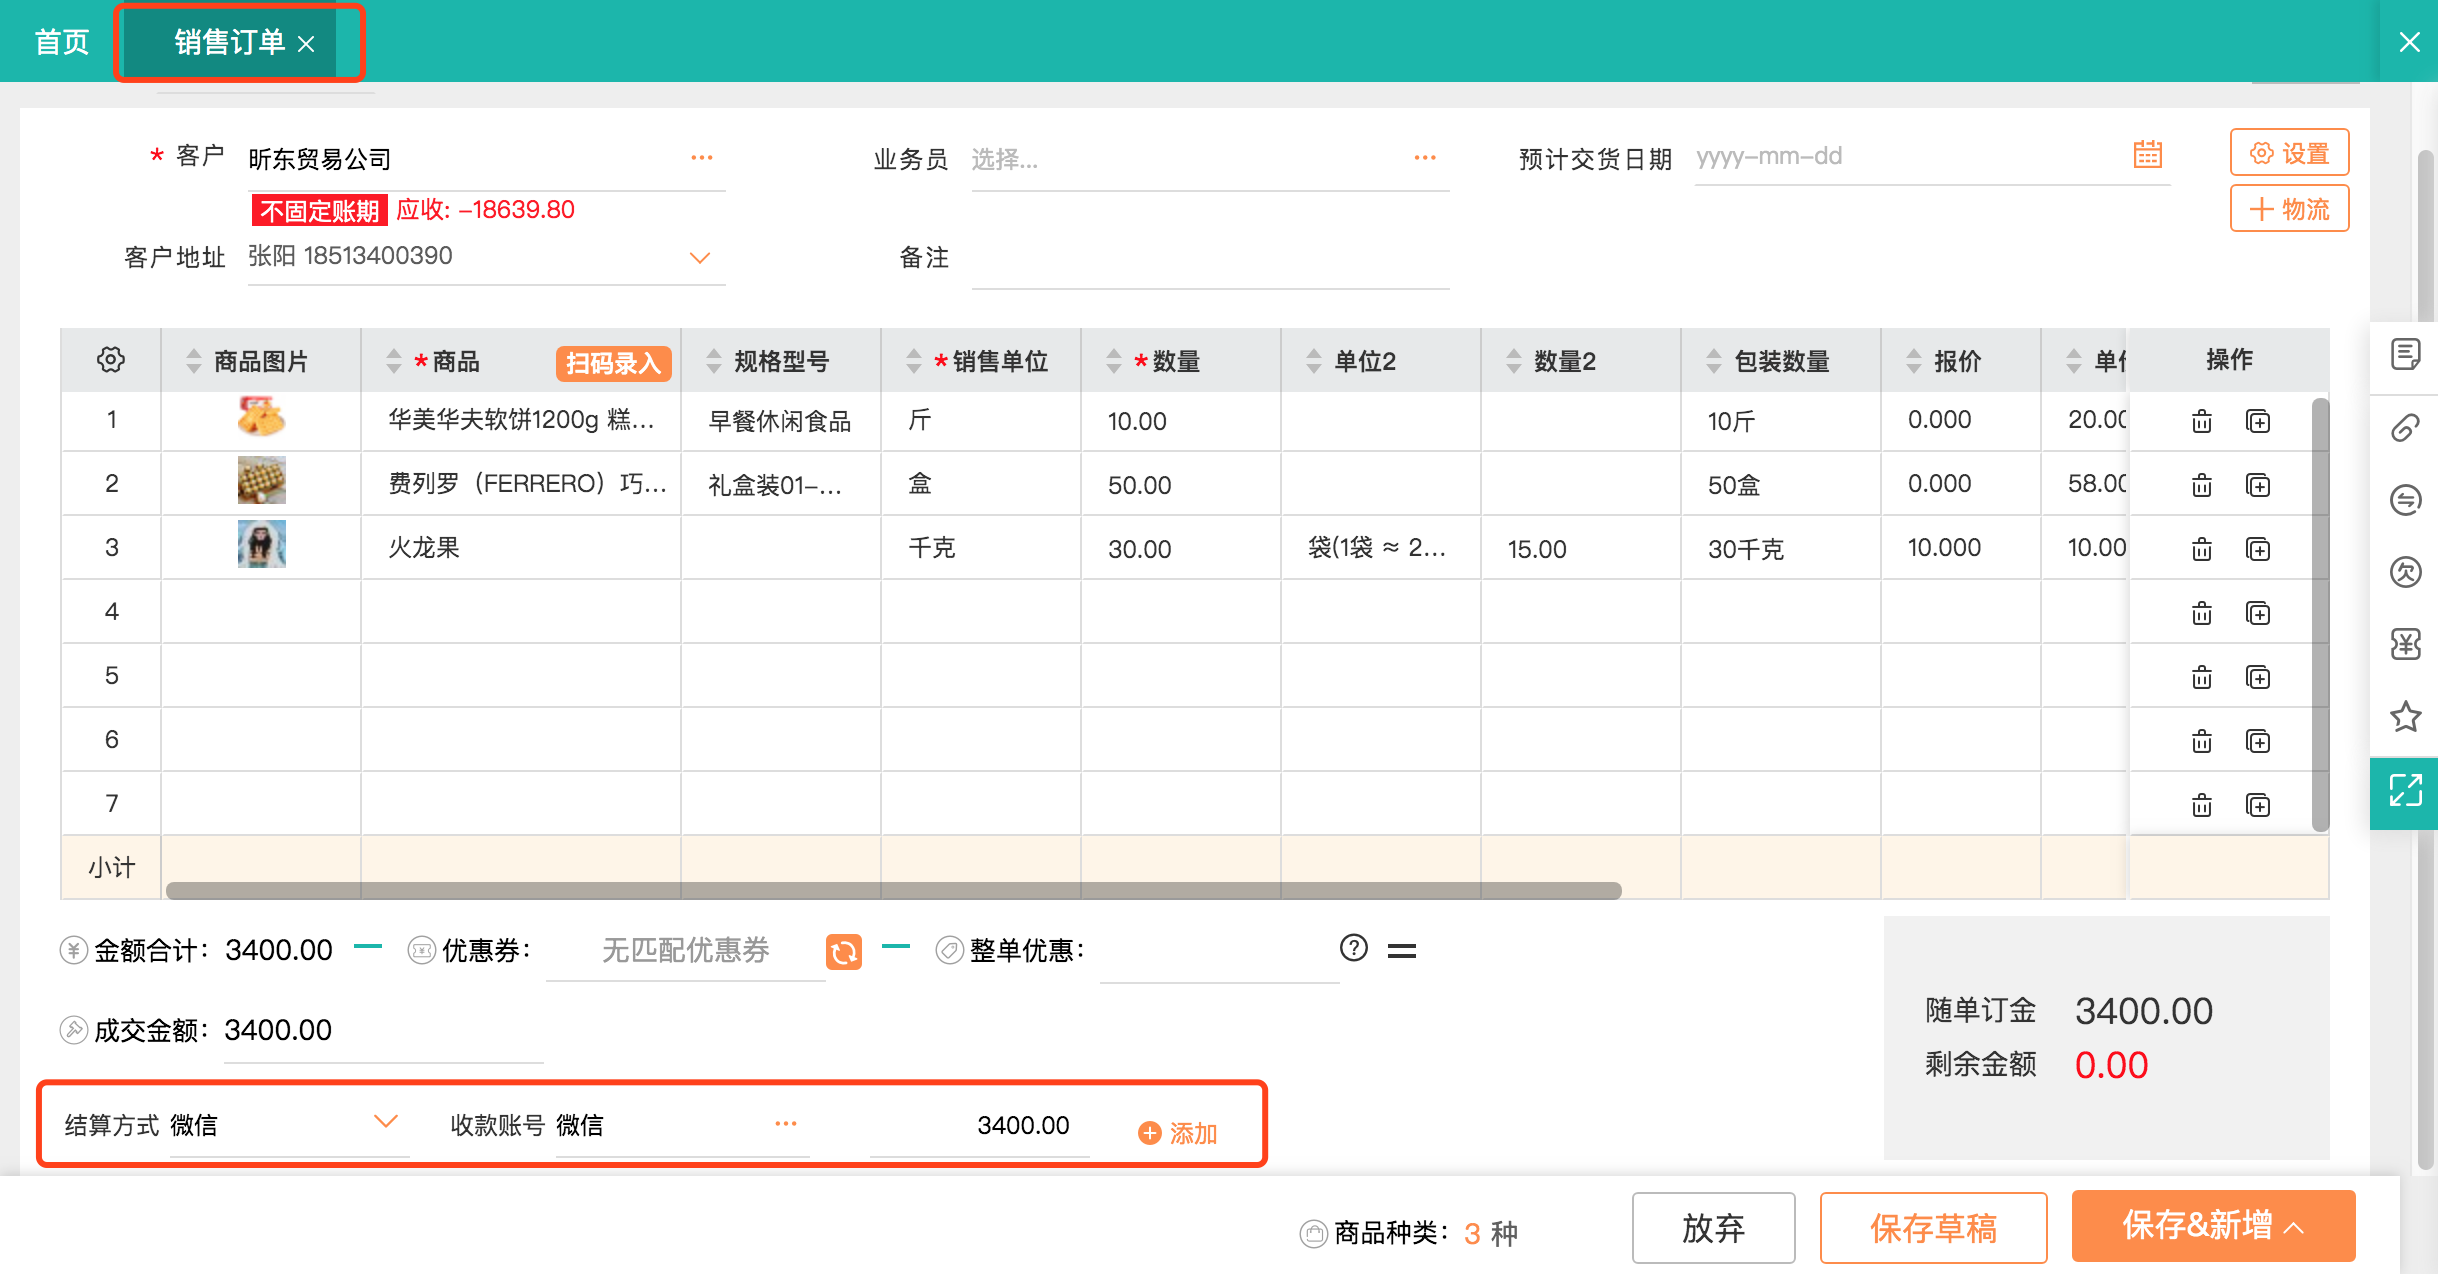
Task: Click the star/favorite sidebar icon
Action: point(2404,721)
